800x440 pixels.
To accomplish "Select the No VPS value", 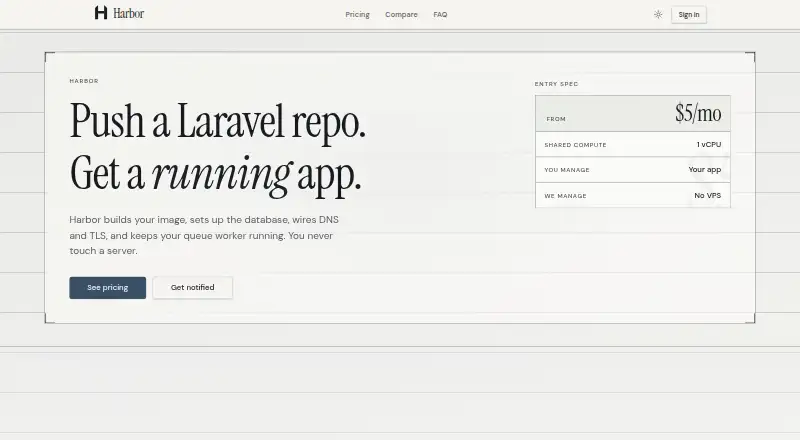I will tap(708, 195).
